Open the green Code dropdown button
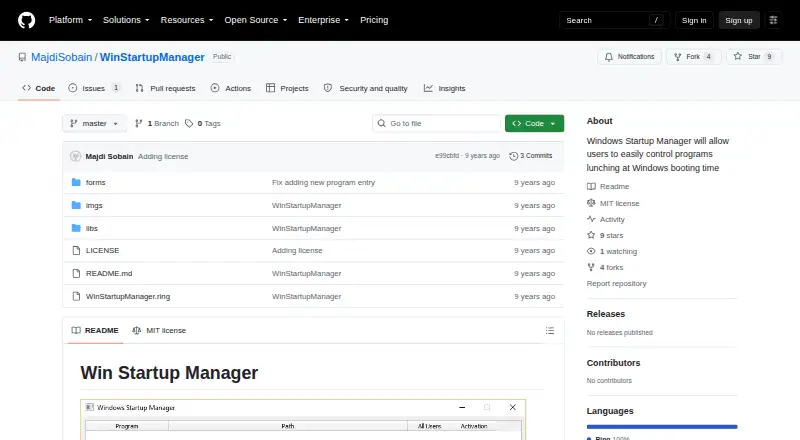Screen dimensions: 800x440 tap(534, 124)
